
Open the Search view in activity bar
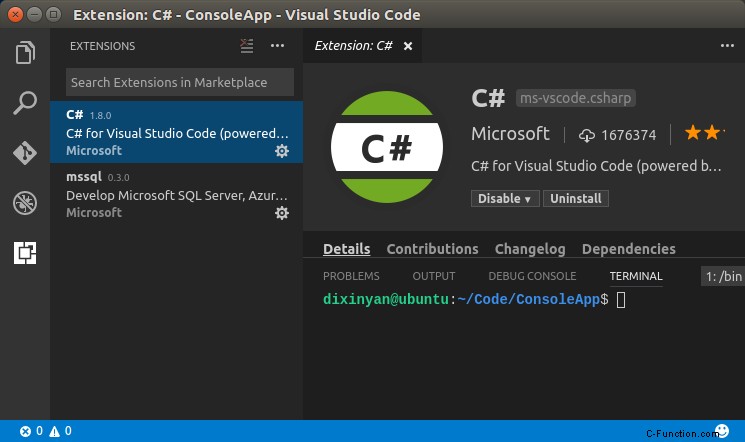pyautogui.click(x=25, y=103)
